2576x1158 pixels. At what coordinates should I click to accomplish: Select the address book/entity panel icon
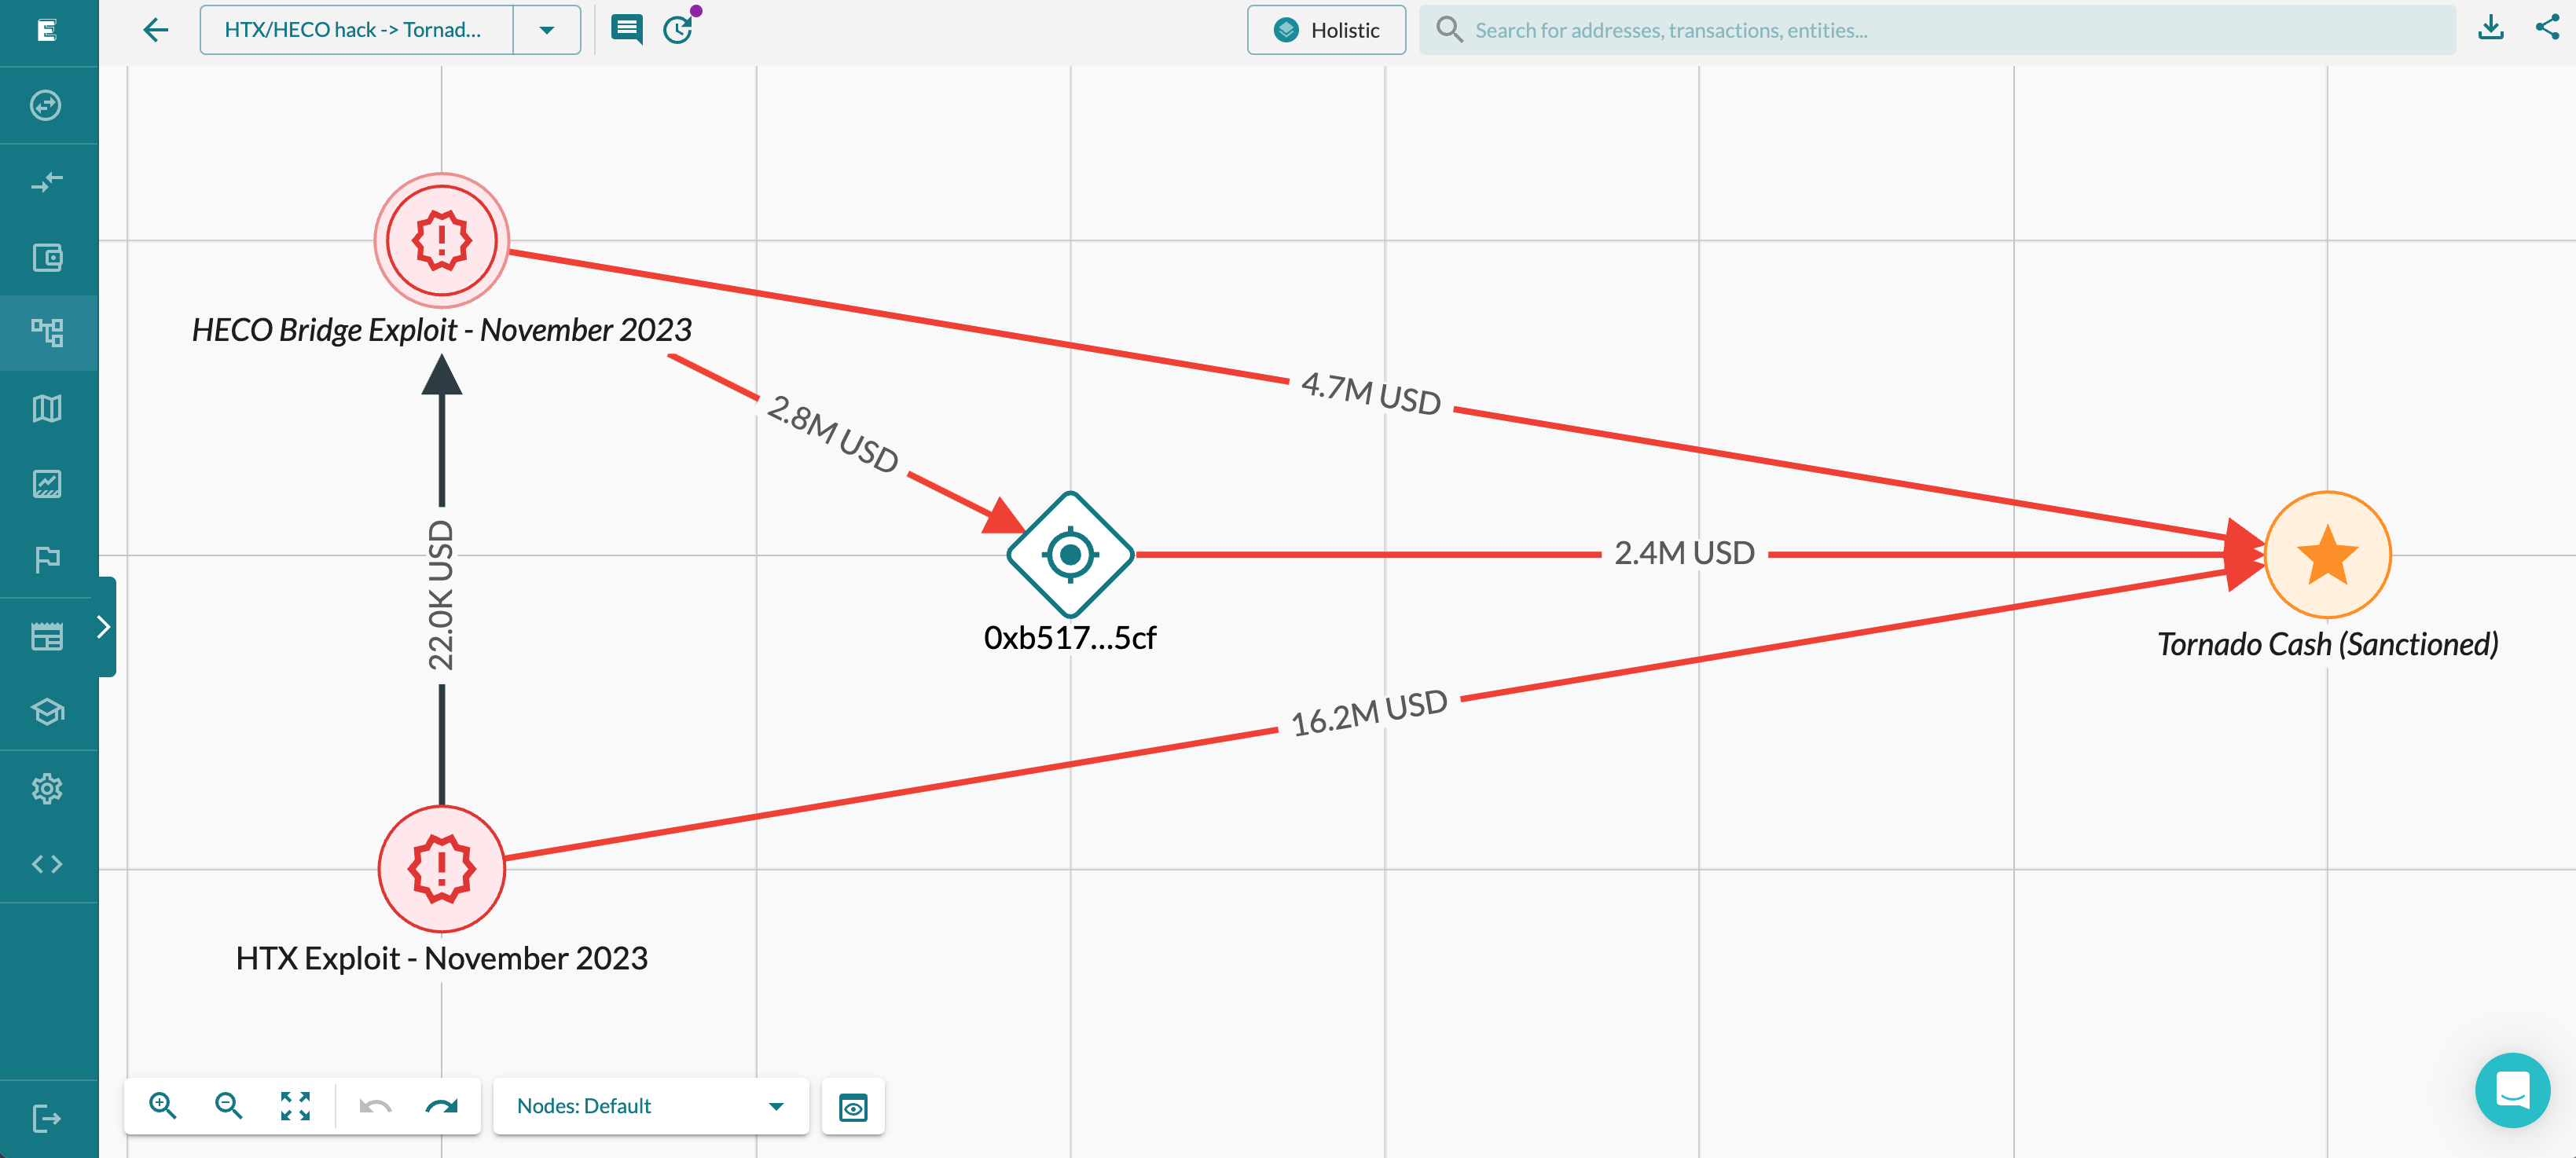click(48, 258)
